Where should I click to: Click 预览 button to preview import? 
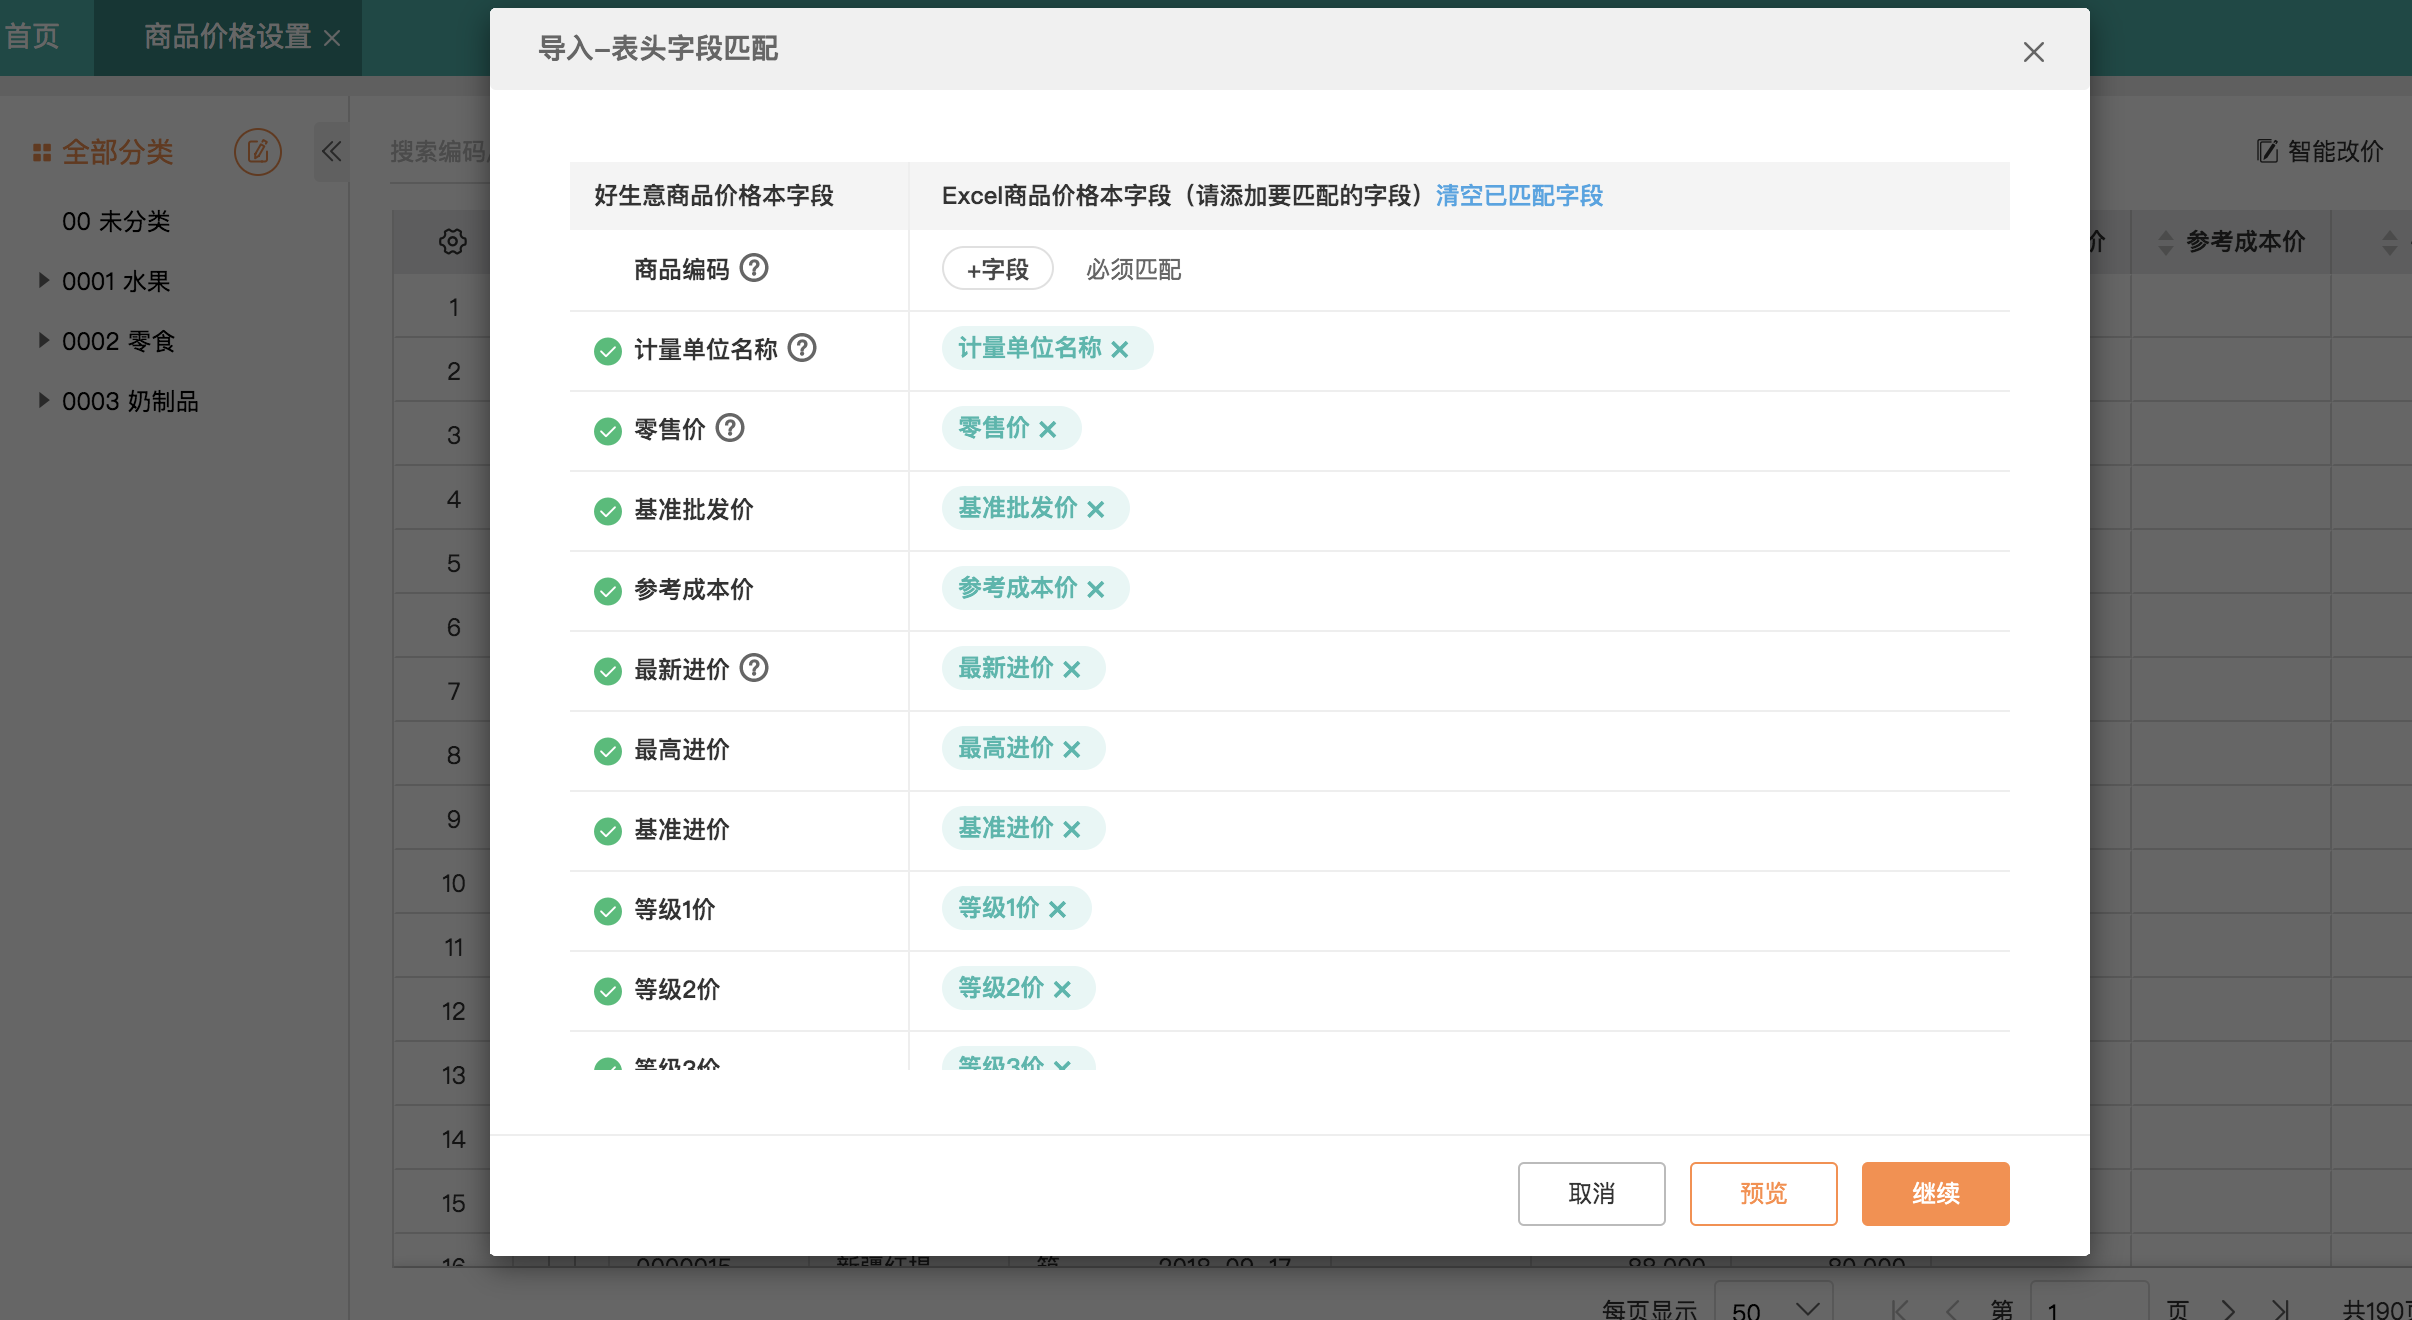tap(1763, 1193)
